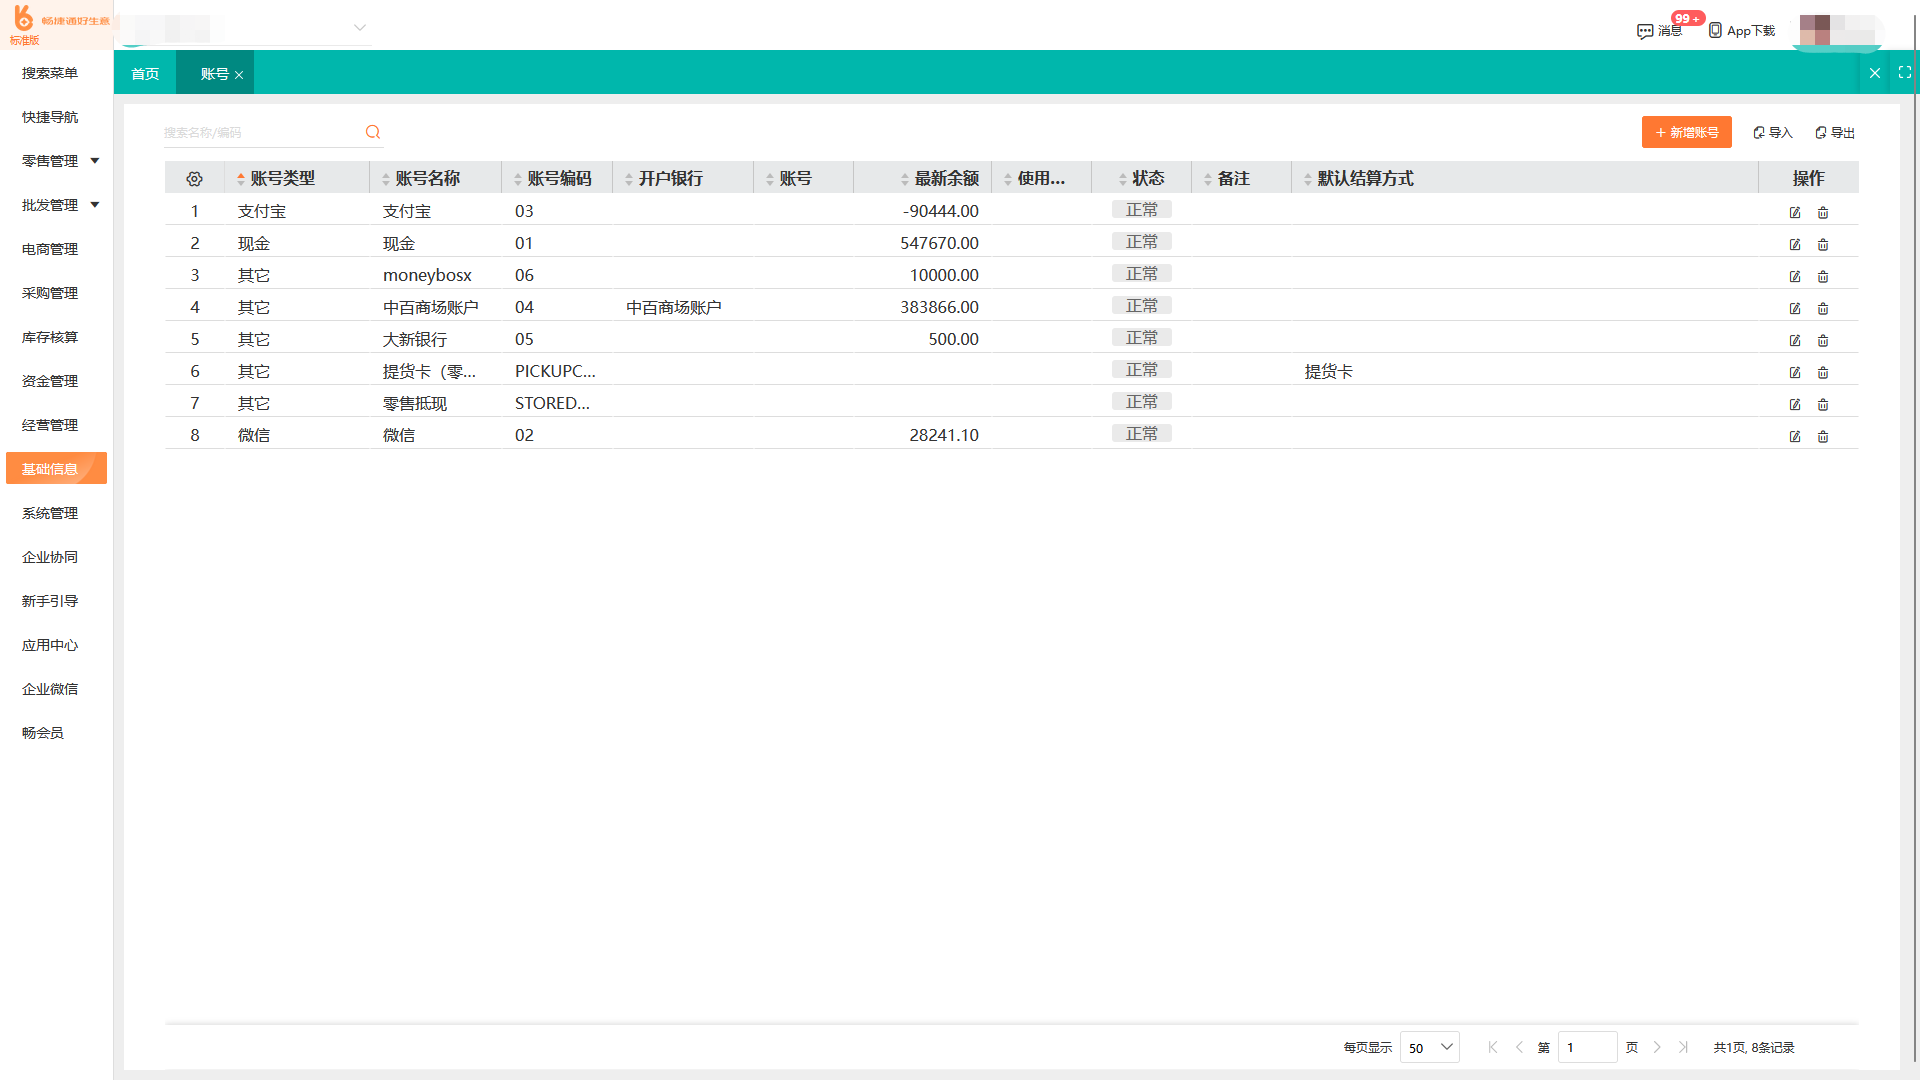The height and width of the screenshot is (1080, 1920).
Task: Click the delete icon for 现金 account
Action: (1824, 243)
